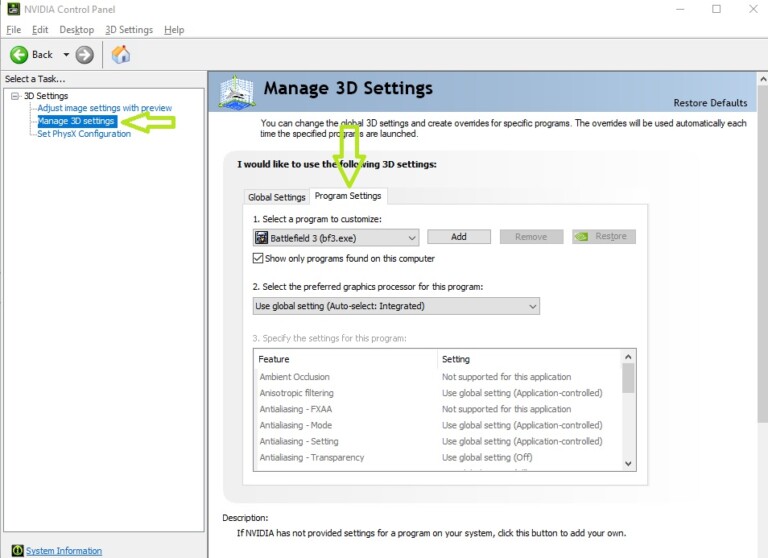Open Set PhysX Configuration

pyautogui.click(x=84, y=134)
